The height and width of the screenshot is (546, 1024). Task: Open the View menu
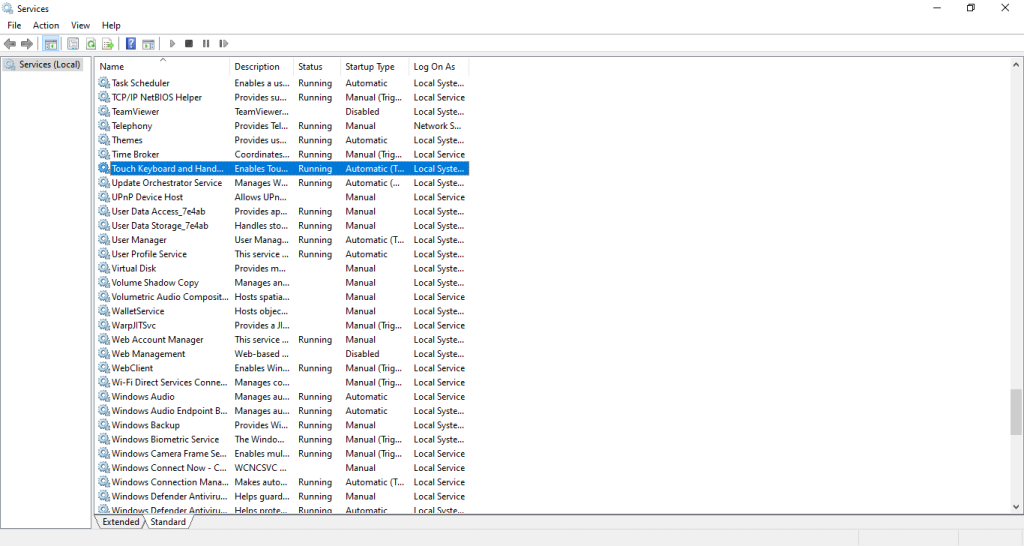pyautogui.click(x=80, y=25)
